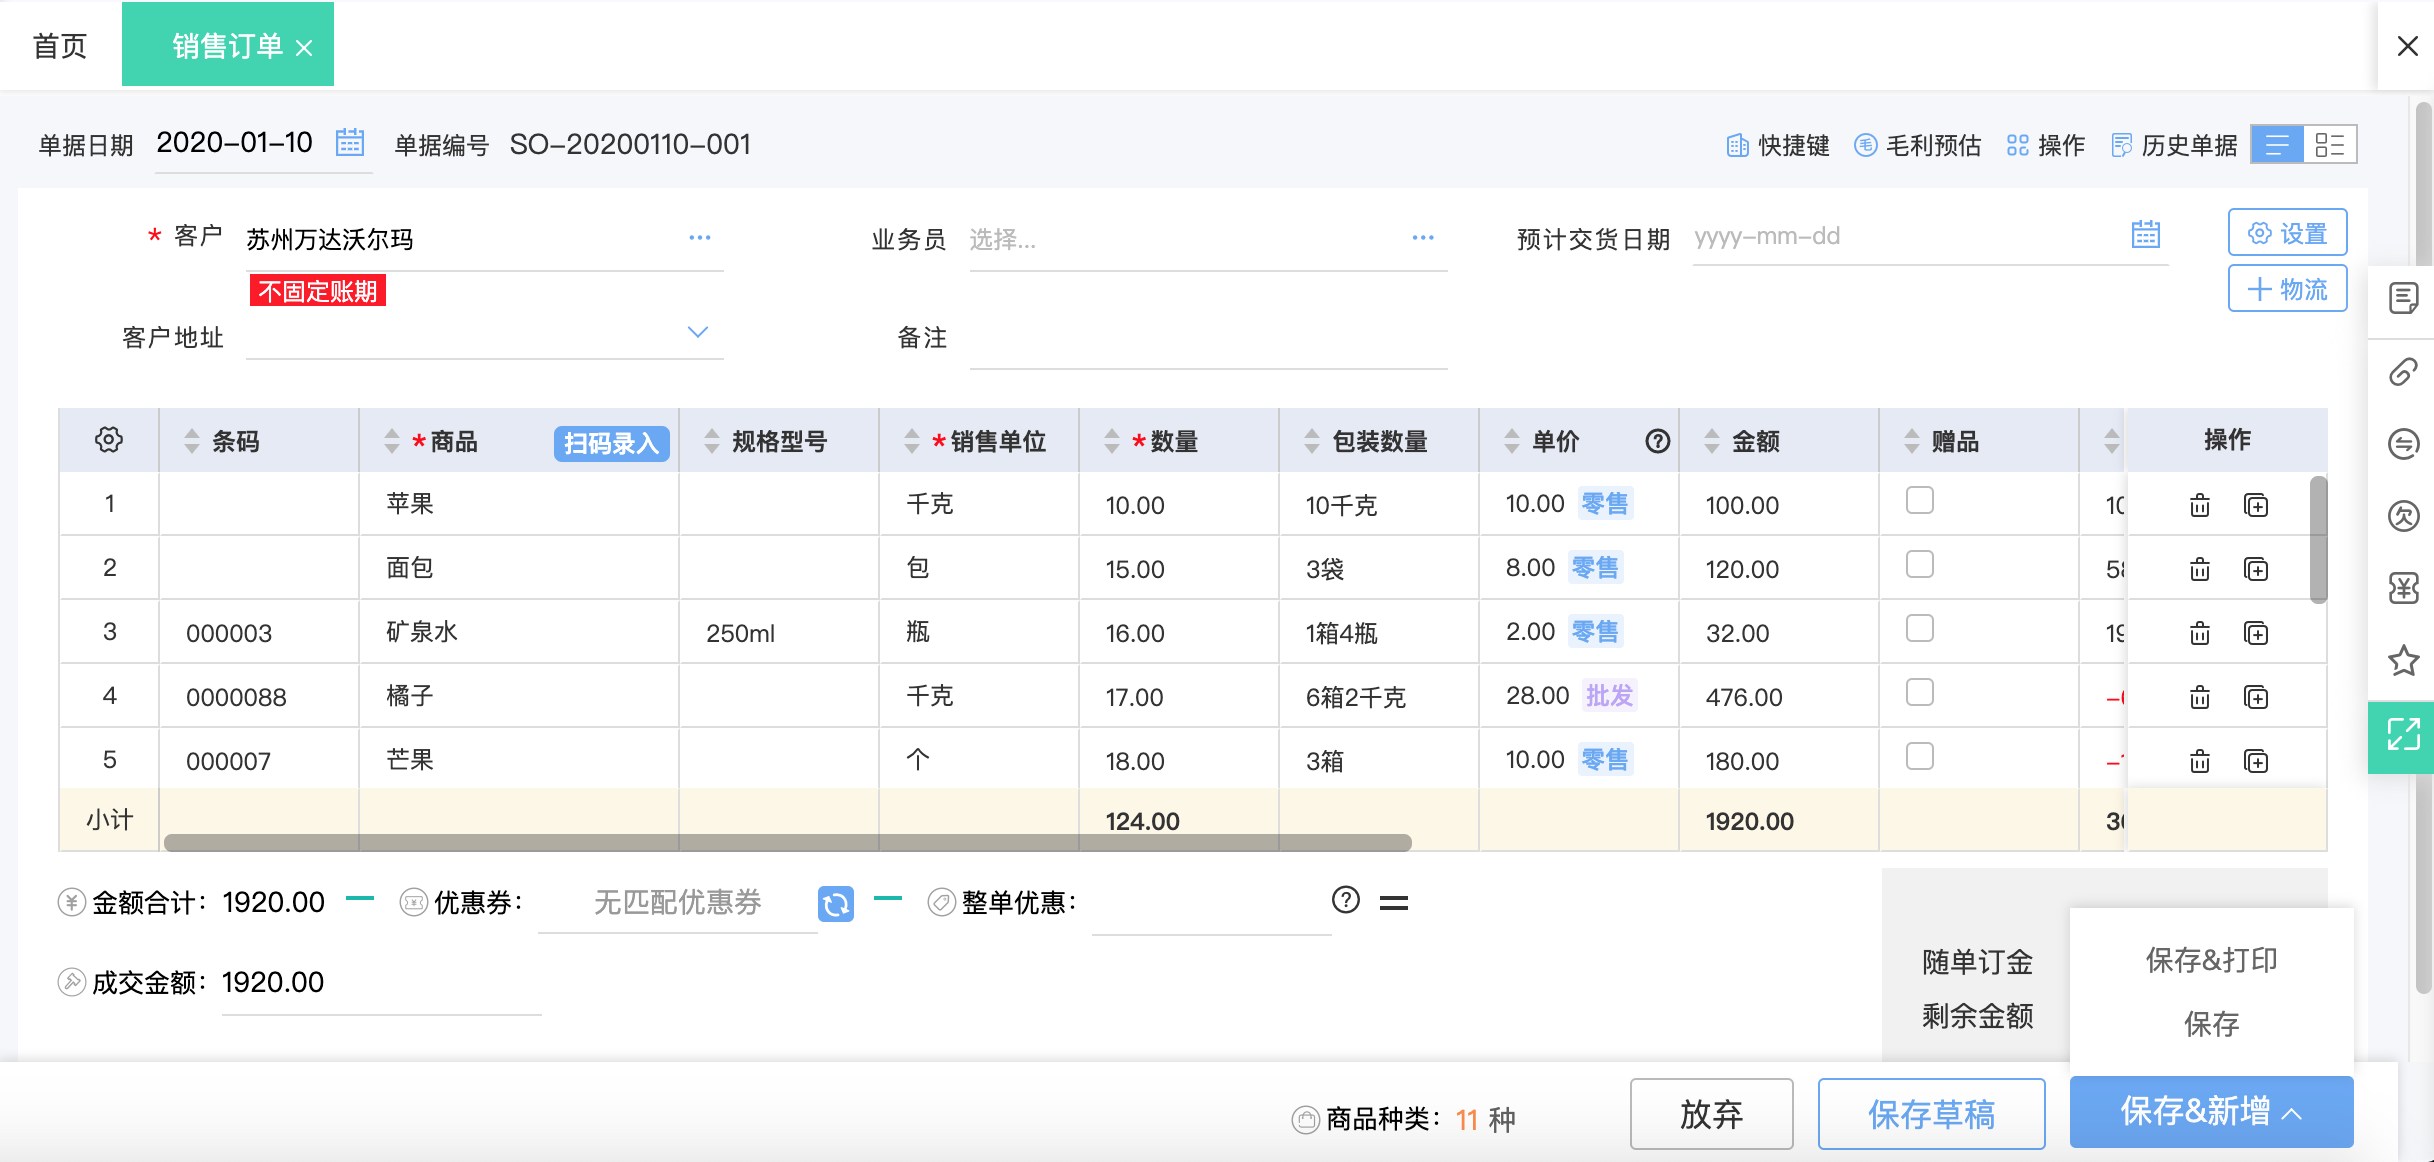
Task: Click the 设置 gear icon
Action: click(2262, 237)
